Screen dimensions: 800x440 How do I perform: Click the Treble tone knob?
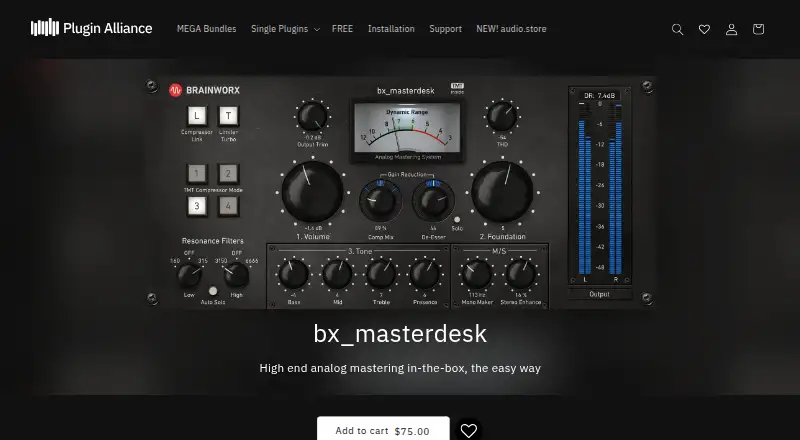pos(381,275)
